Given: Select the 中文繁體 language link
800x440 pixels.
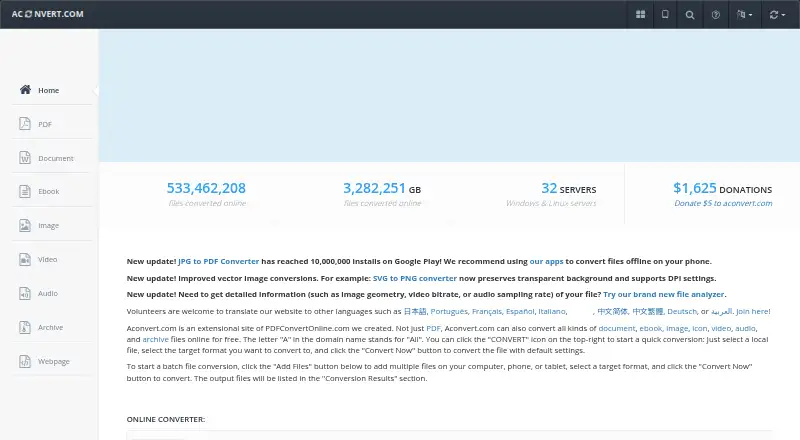Looking at the screenshot, I should coord(648,311).
